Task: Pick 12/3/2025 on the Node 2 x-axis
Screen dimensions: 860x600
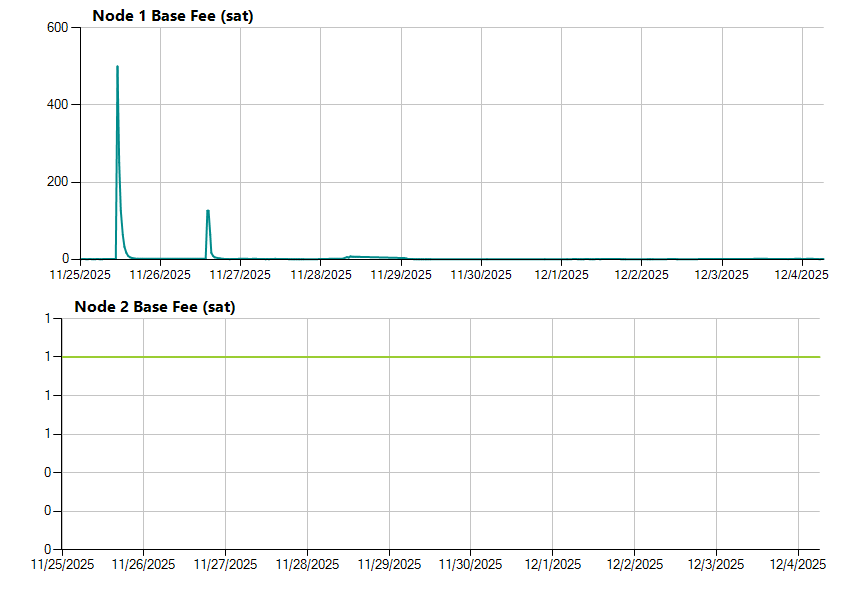Action: (716, 564)
